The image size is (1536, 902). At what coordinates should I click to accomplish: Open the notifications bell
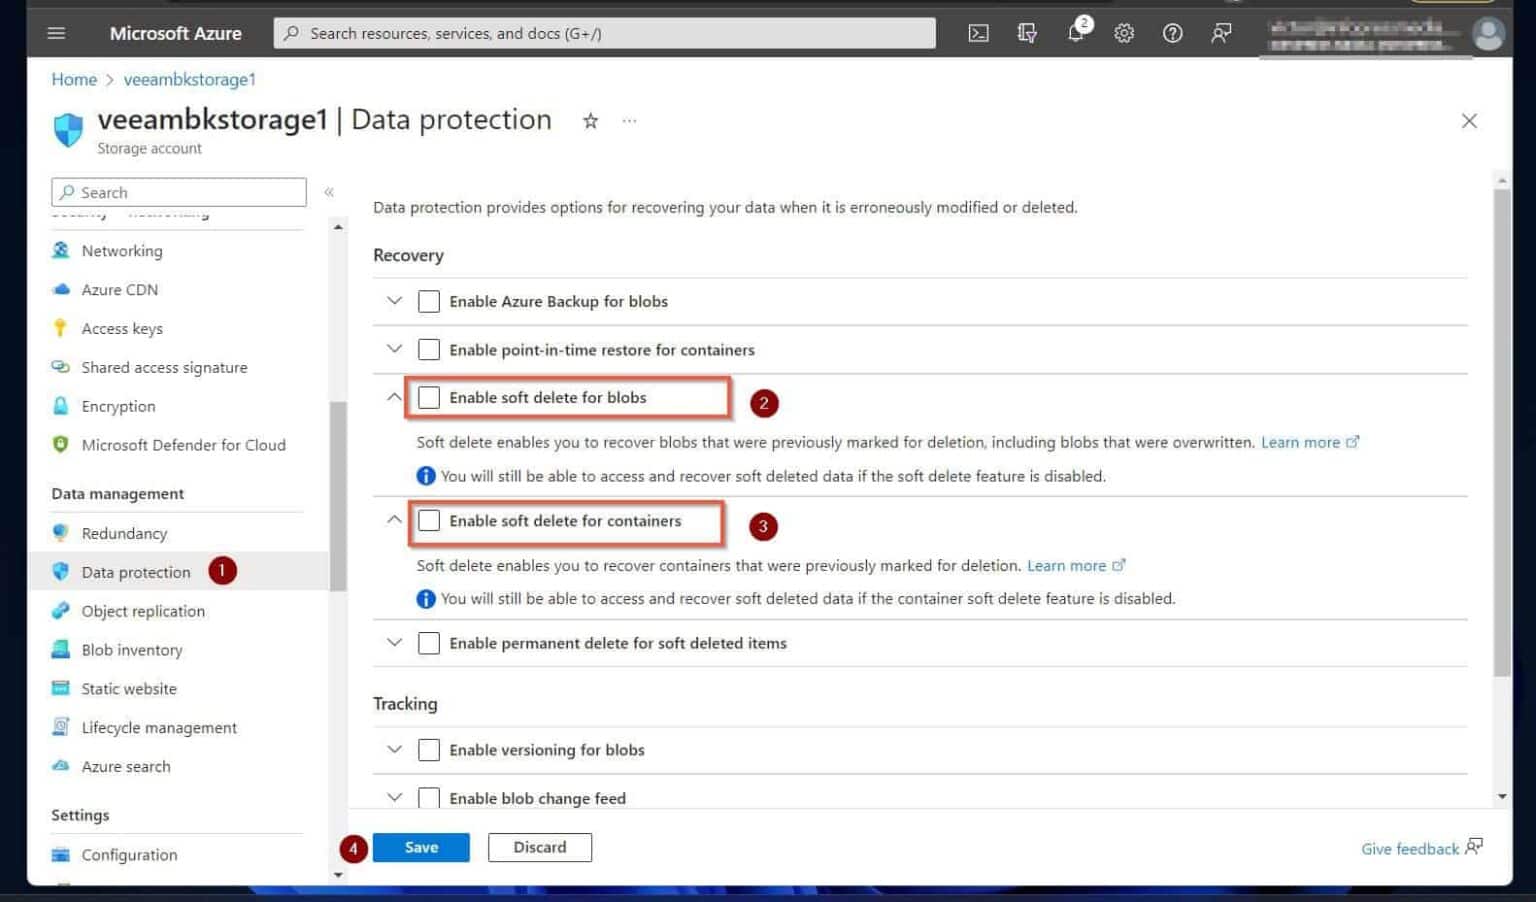[x=1076, y=33]
